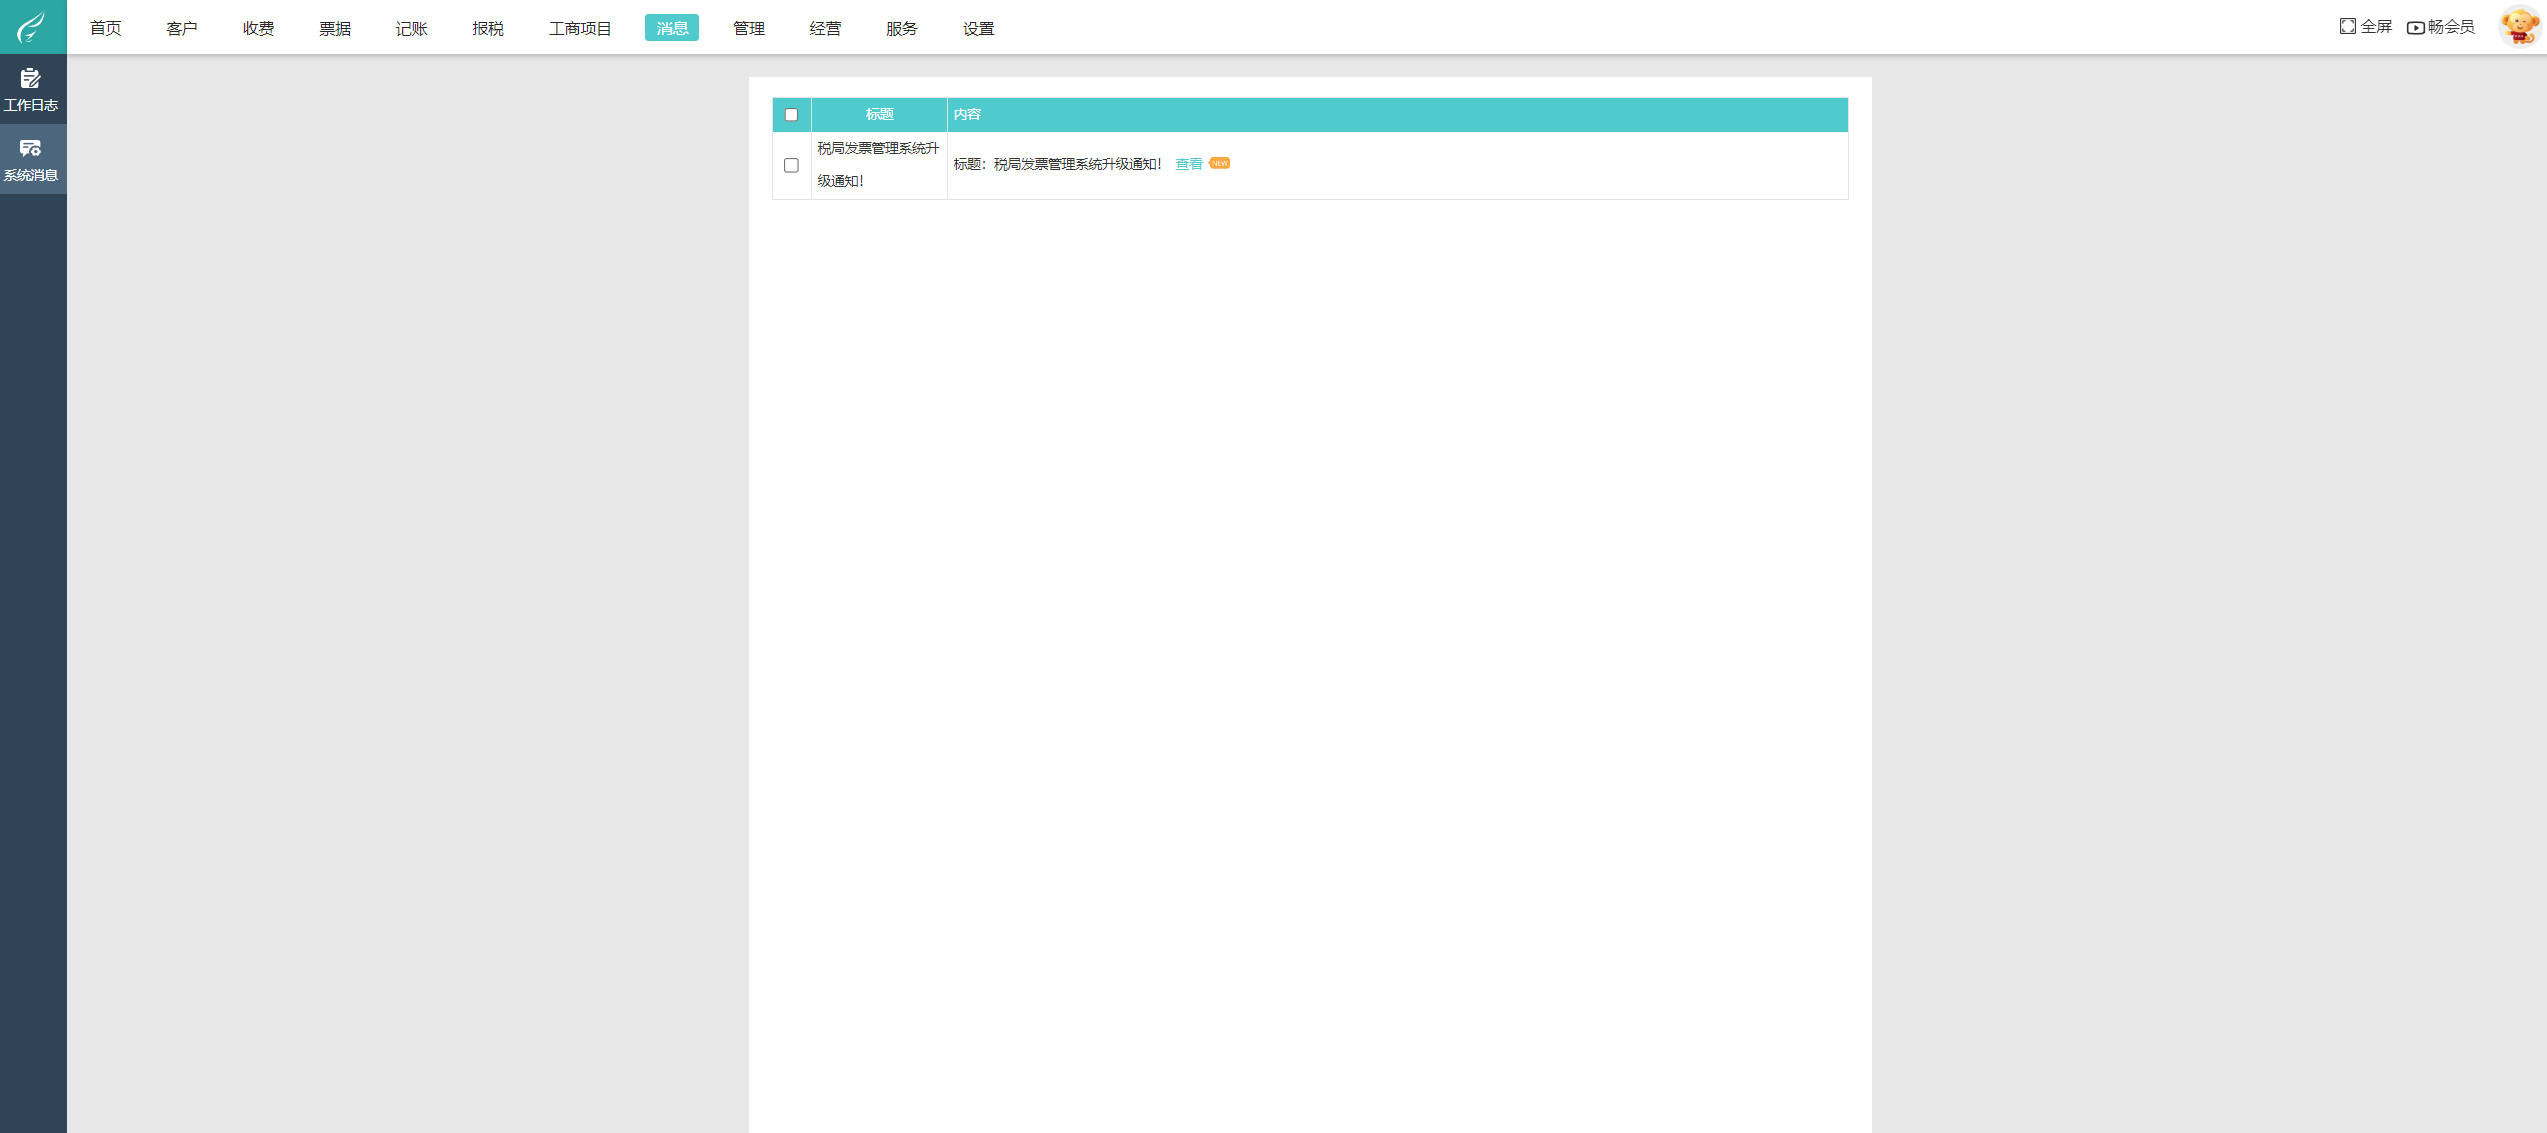Toggle the checkbox next to 税局发票管理系统升级通知
The width and height of the screenshot is (2547, 1133).
[x=791, y=164]
